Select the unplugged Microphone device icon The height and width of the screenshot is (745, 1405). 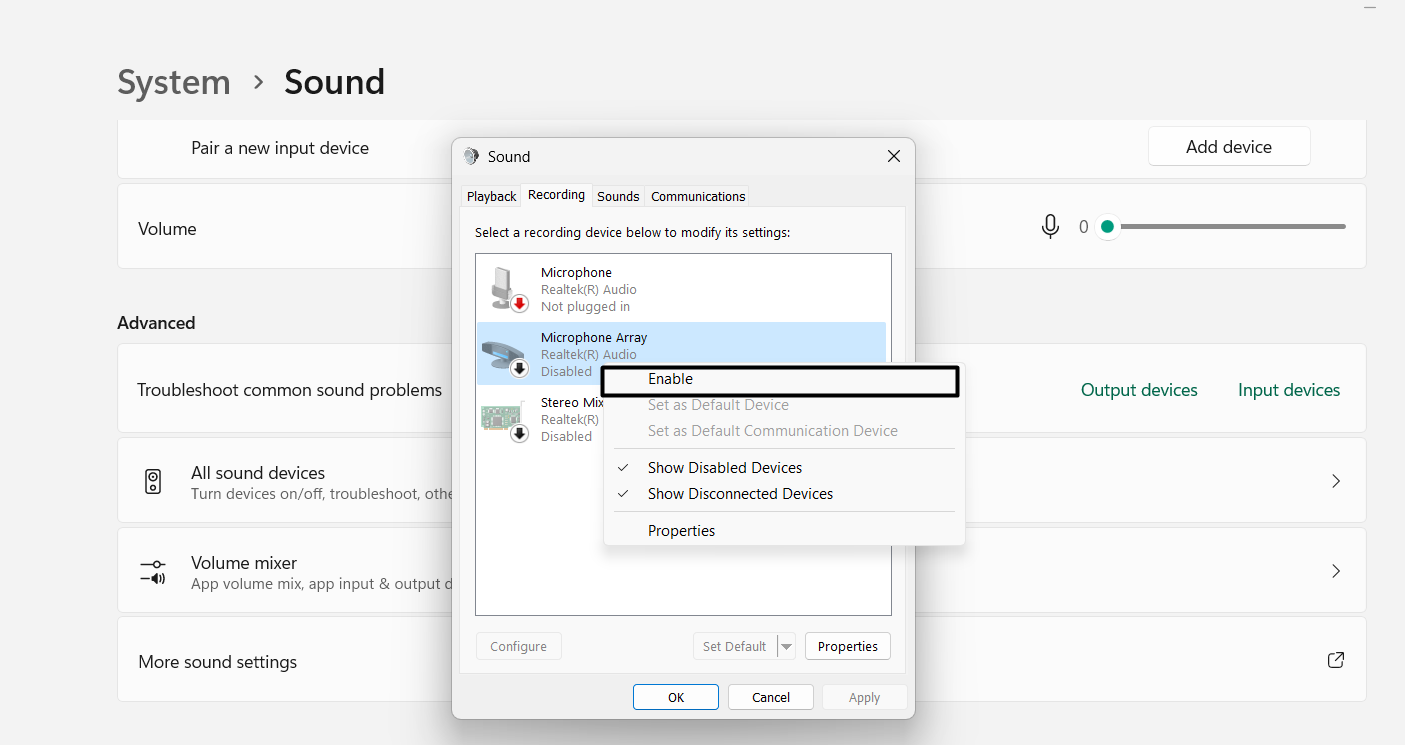(x=505, y=287)
